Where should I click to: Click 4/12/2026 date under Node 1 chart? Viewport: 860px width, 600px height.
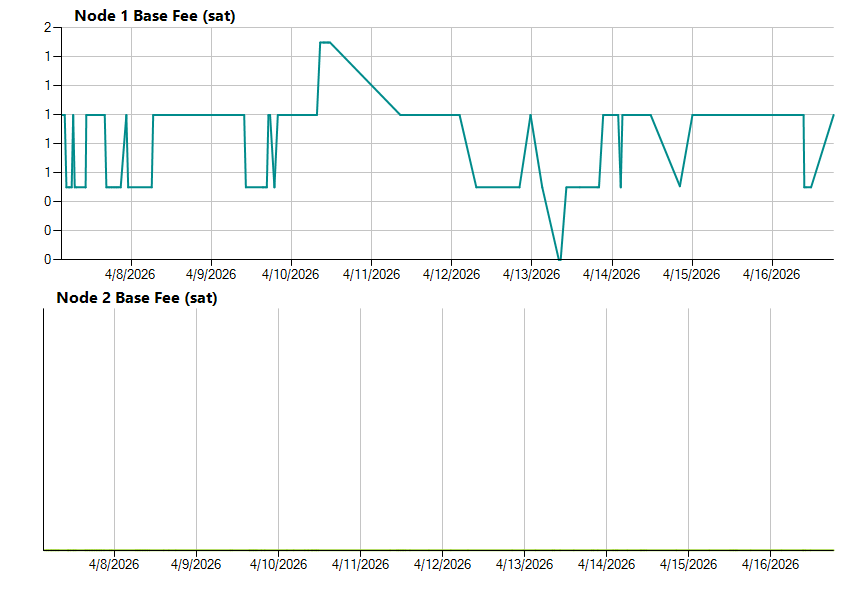click(451, 274)
